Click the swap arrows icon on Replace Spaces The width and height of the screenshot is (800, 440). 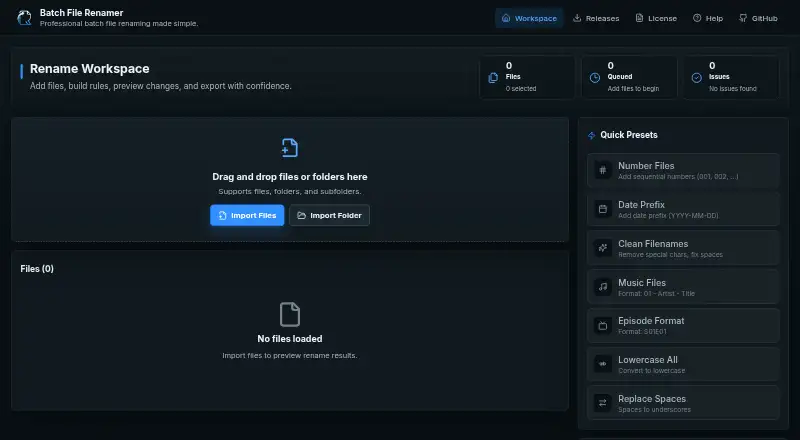pos(603,403)
